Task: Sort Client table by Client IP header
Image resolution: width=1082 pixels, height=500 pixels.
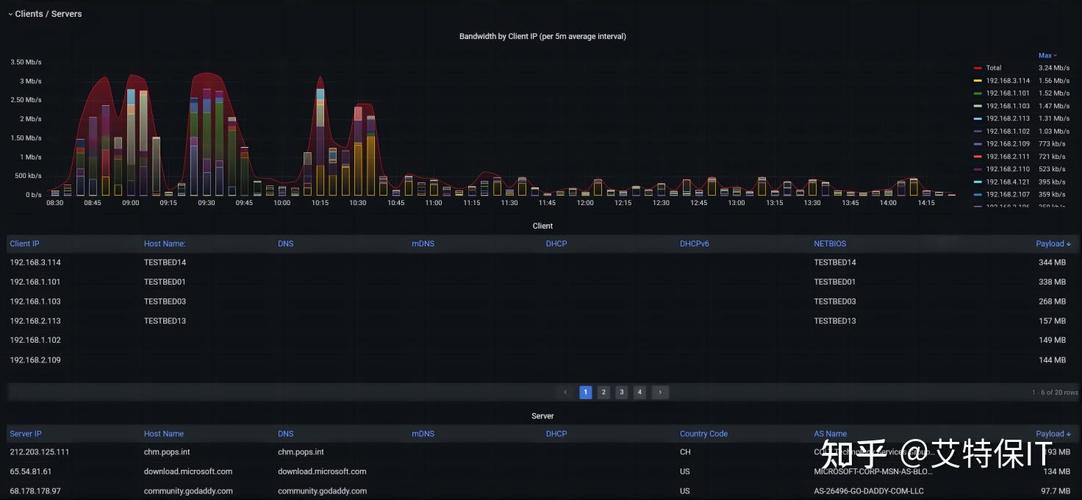Action: point(25,243)
